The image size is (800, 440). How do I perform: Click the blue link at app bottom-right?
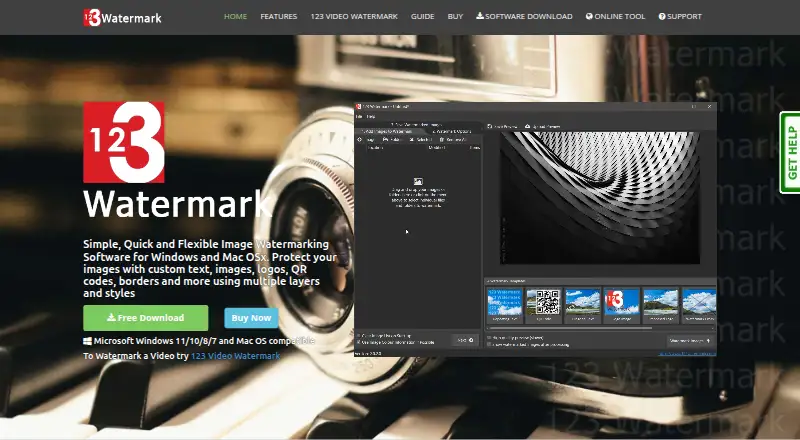coord(687,353)
